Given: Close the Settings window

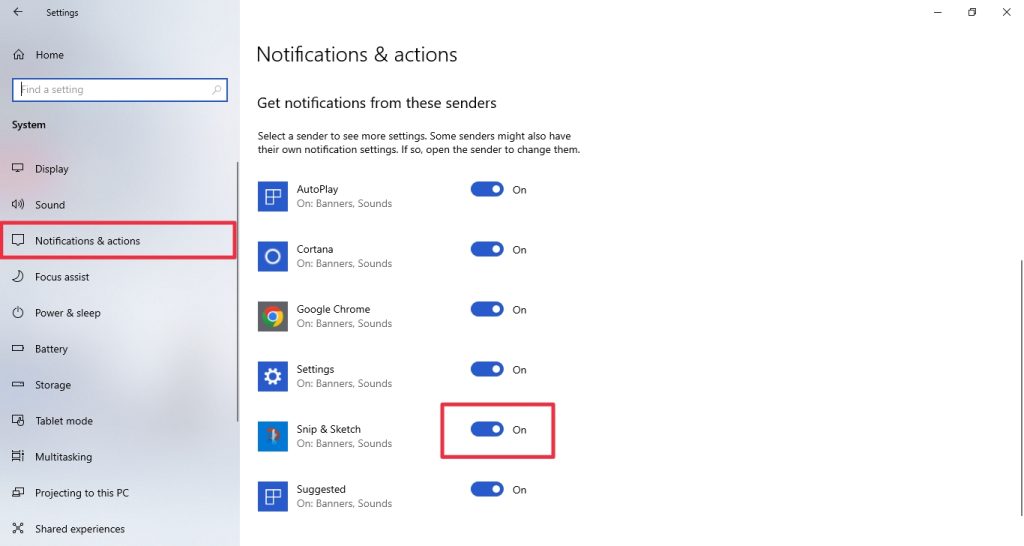Looking at the screenshot, I should click(x=1006, y=12).
